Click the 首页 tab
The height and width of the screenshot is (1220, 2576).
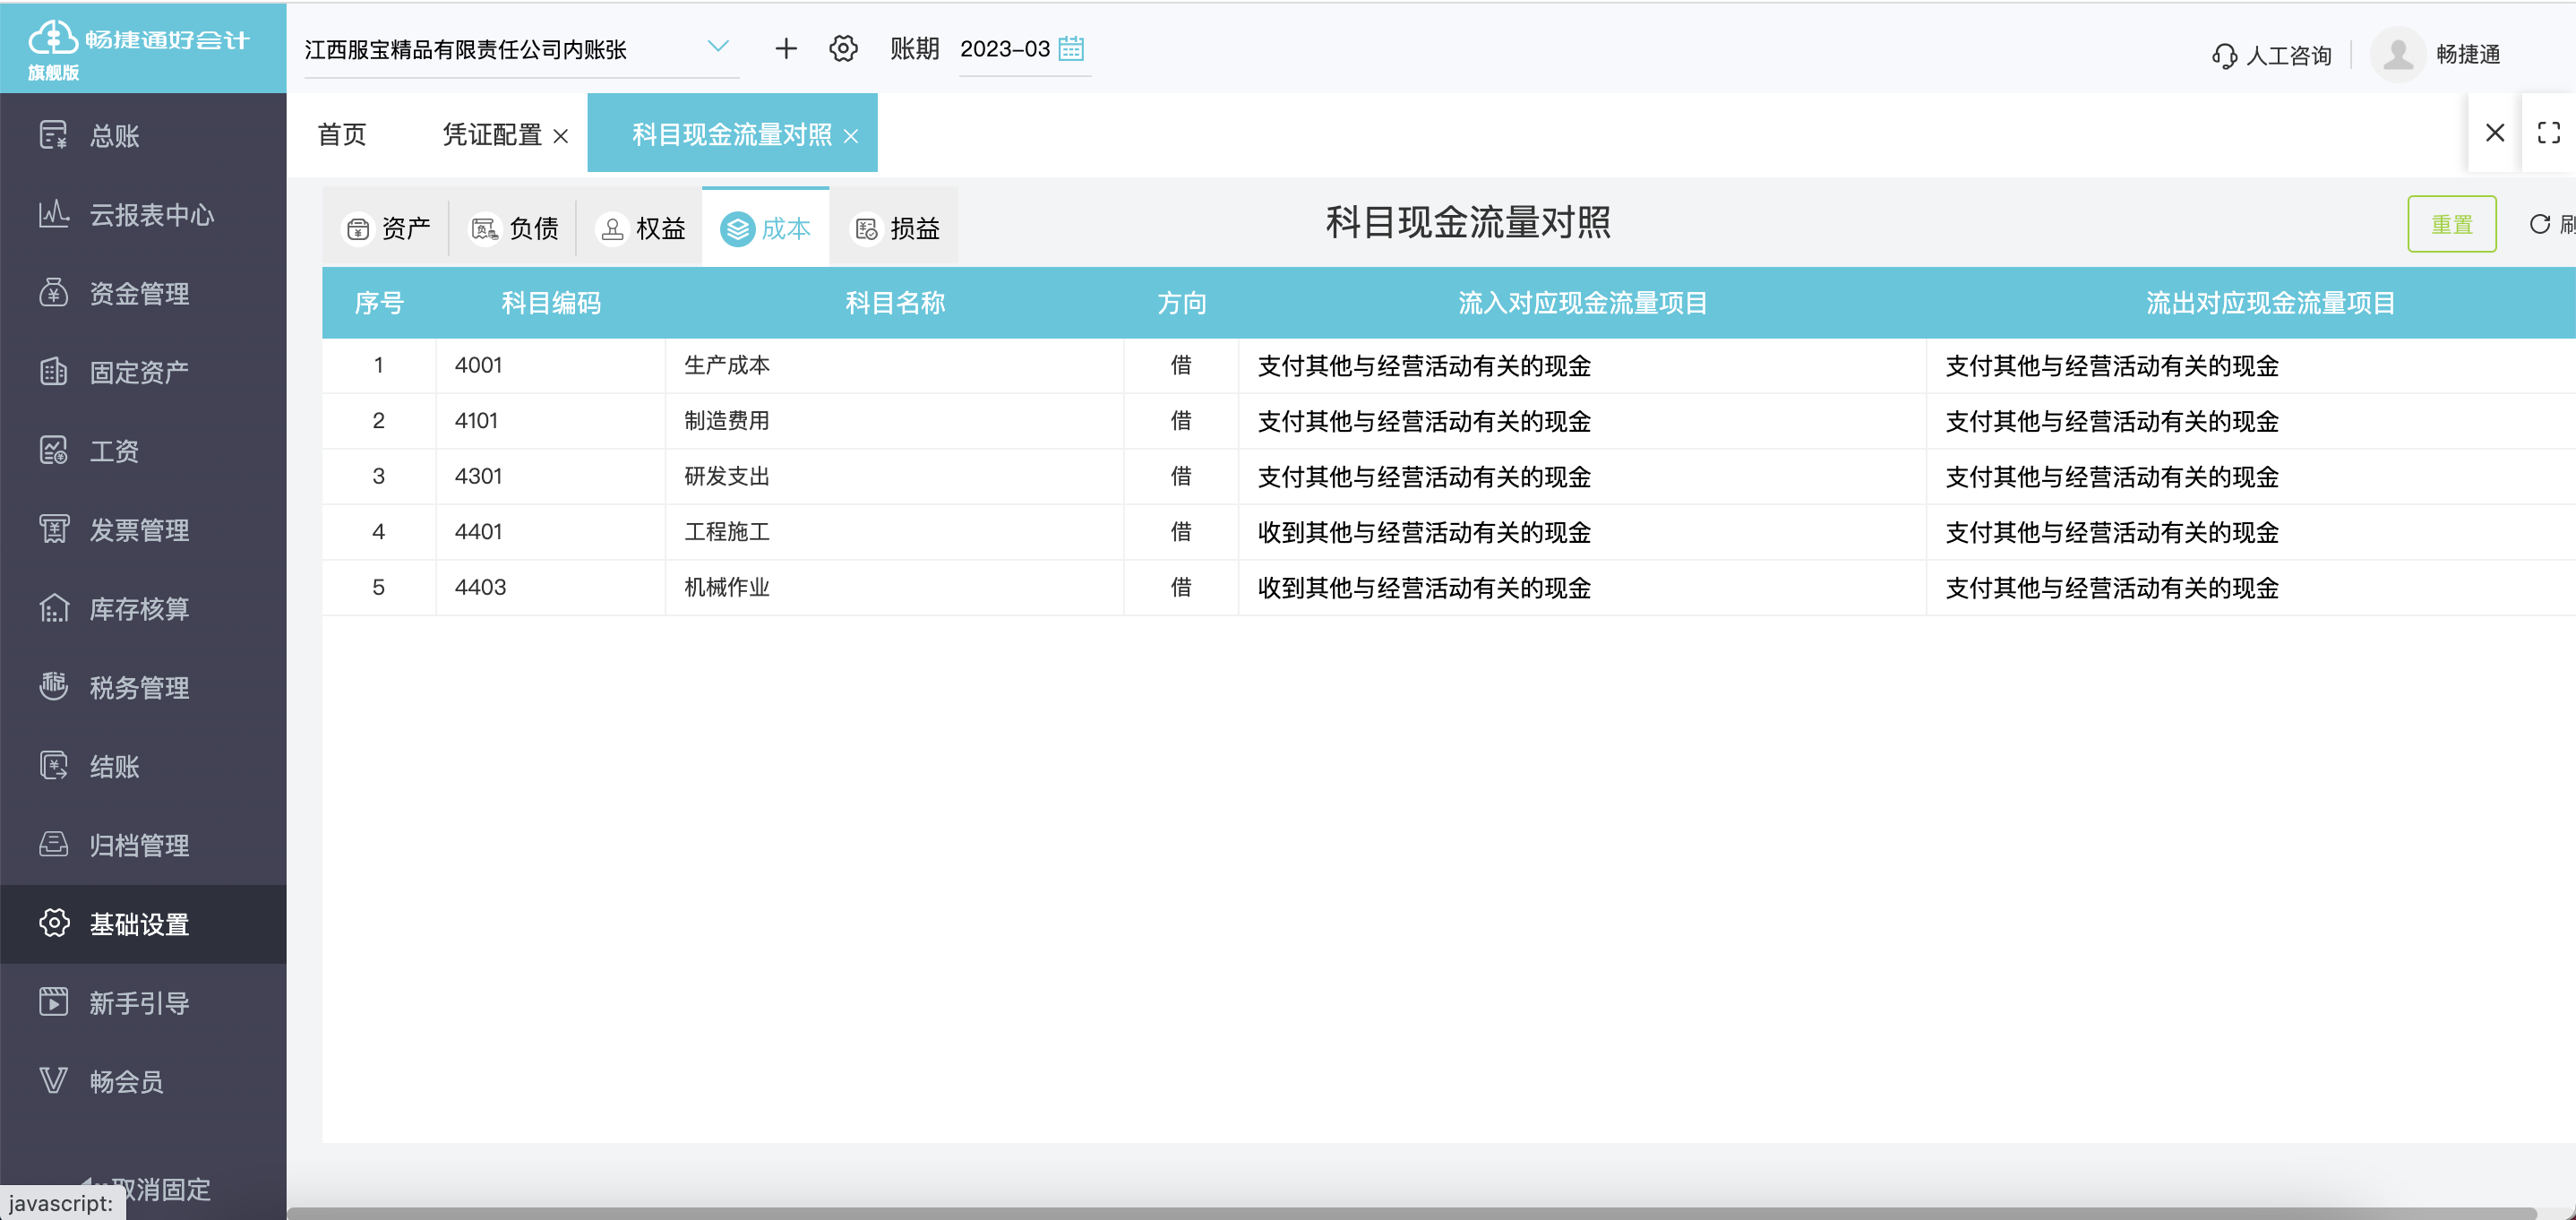pos(342,134)
